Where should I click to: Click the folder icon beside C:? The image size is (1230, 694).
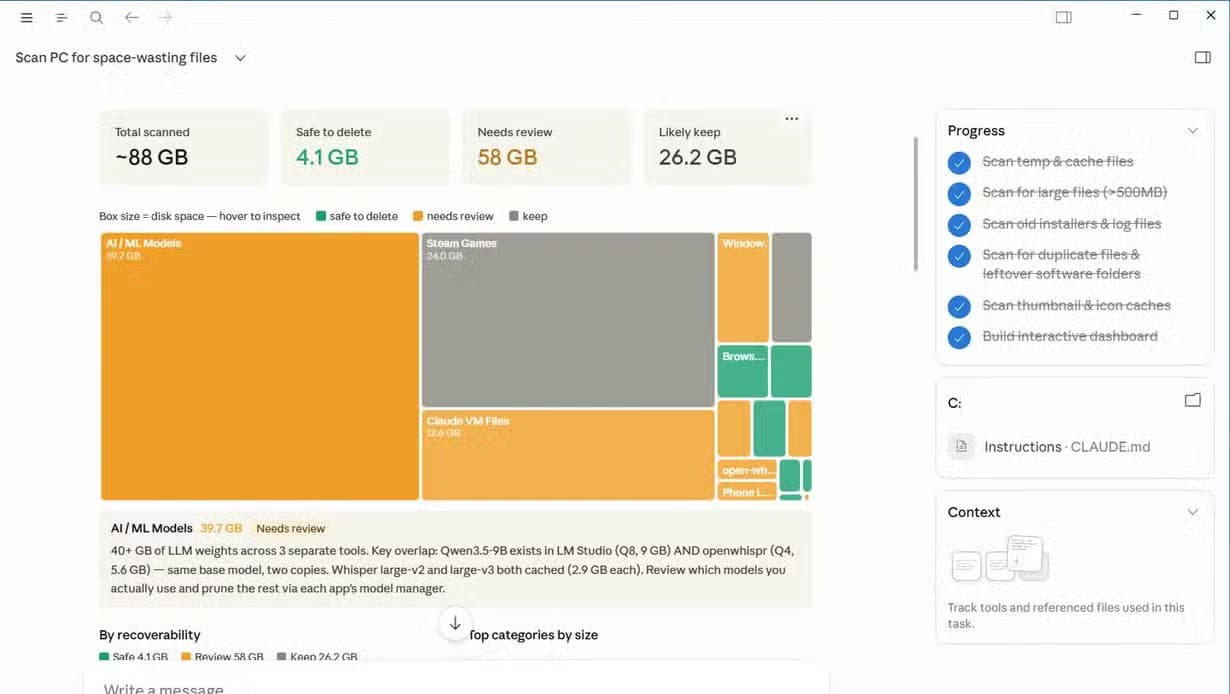(1192, 400)
